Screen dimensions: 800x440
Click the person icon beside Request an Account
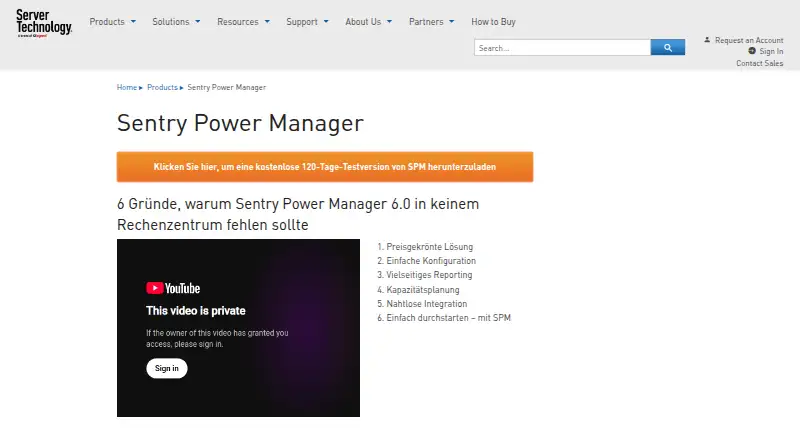707,40
